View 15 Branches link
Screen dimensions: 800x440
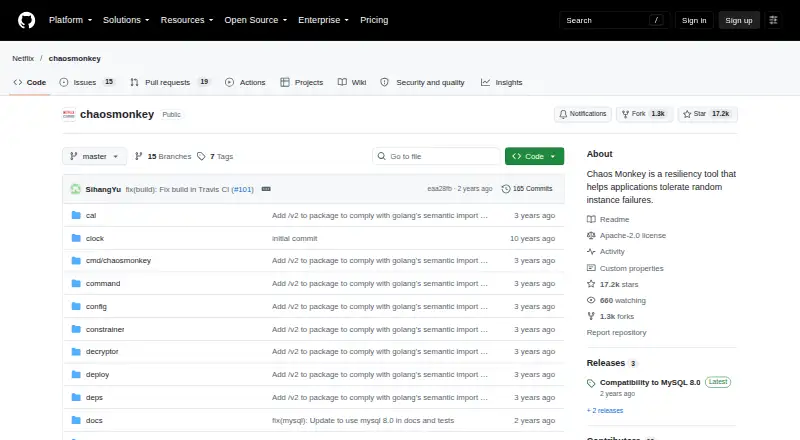click(x=163, y=156)
